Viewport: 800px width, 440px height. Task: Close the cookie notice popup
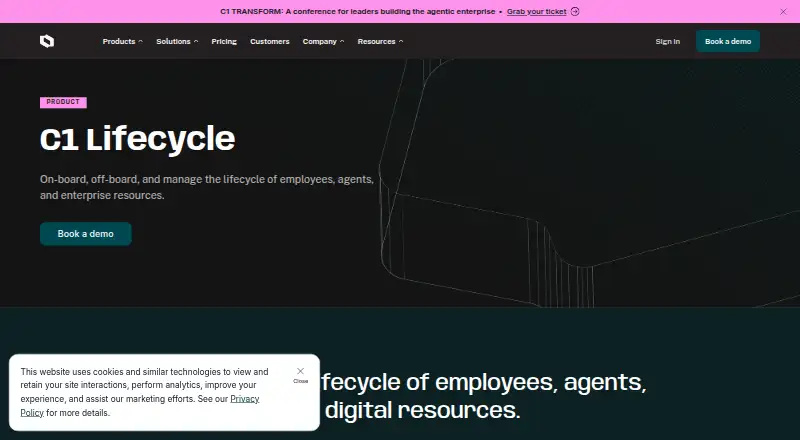[x=301, y=374]
